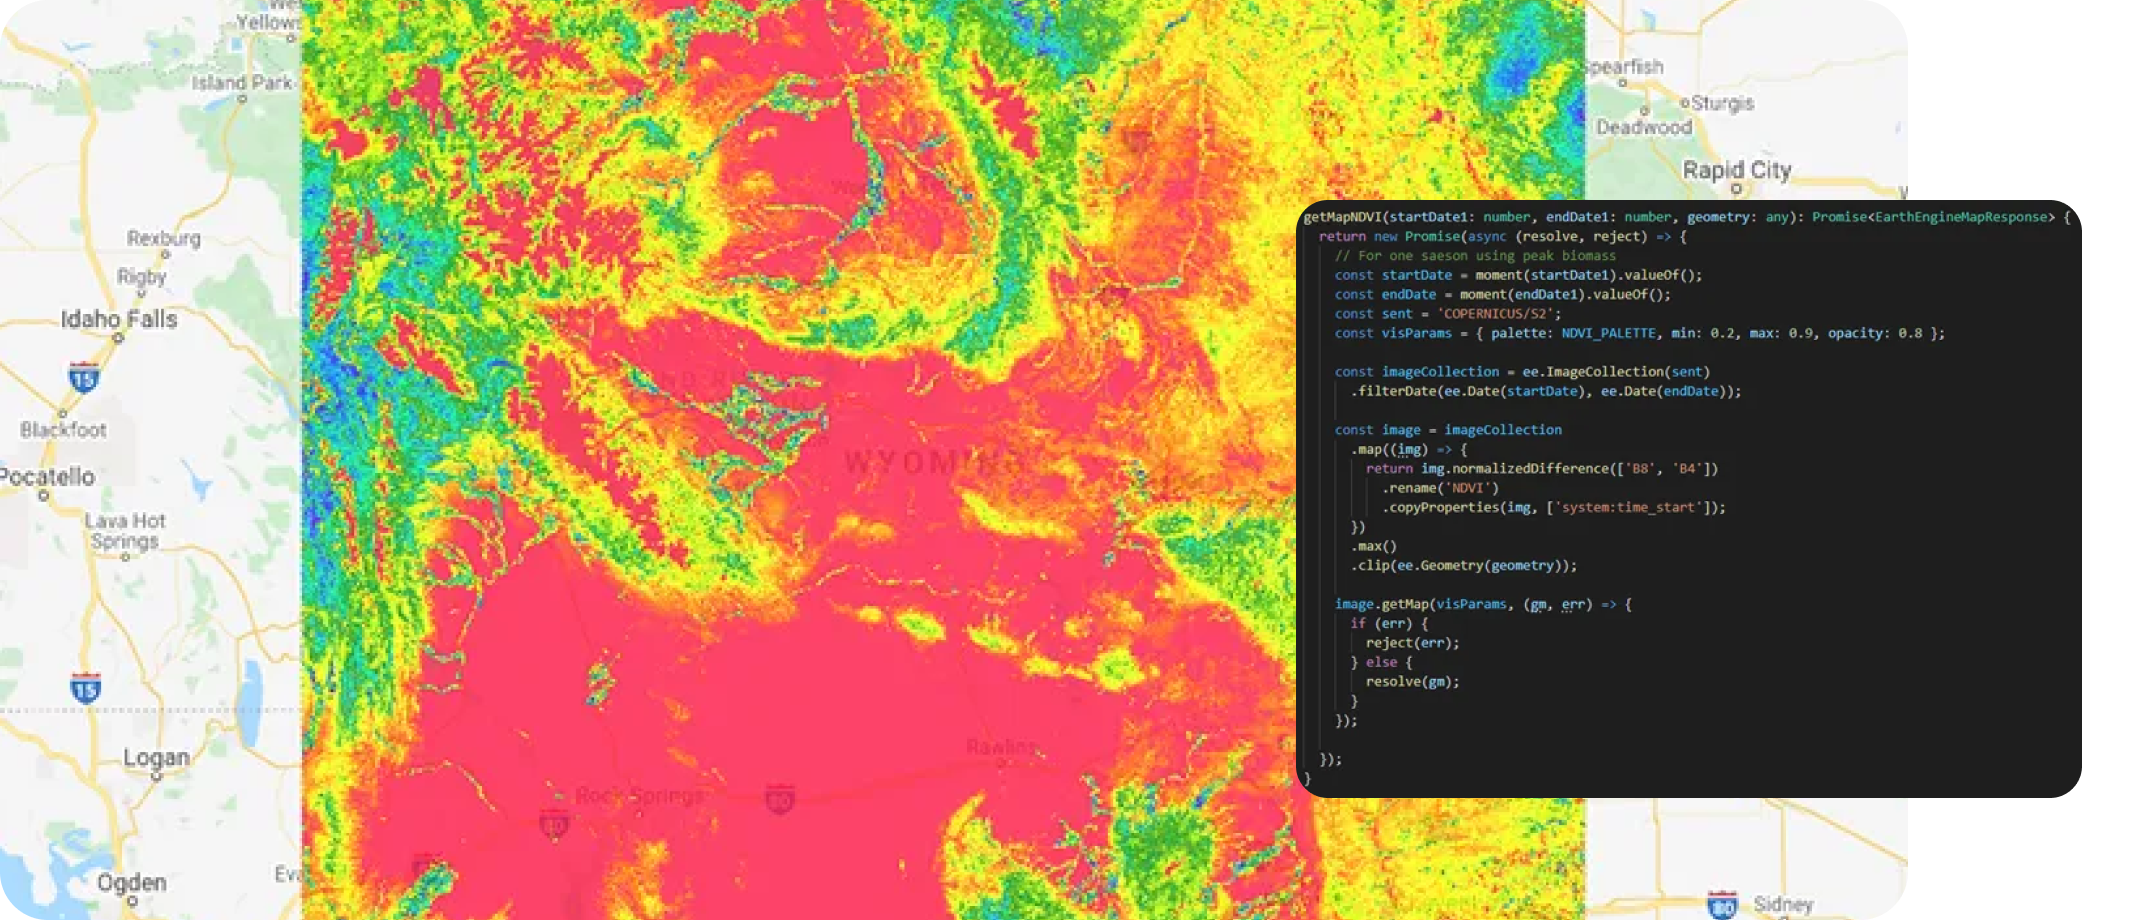Screen dimensions: 2136x920
Task: Click the Deadwood town label
Action: point(1644,128)
